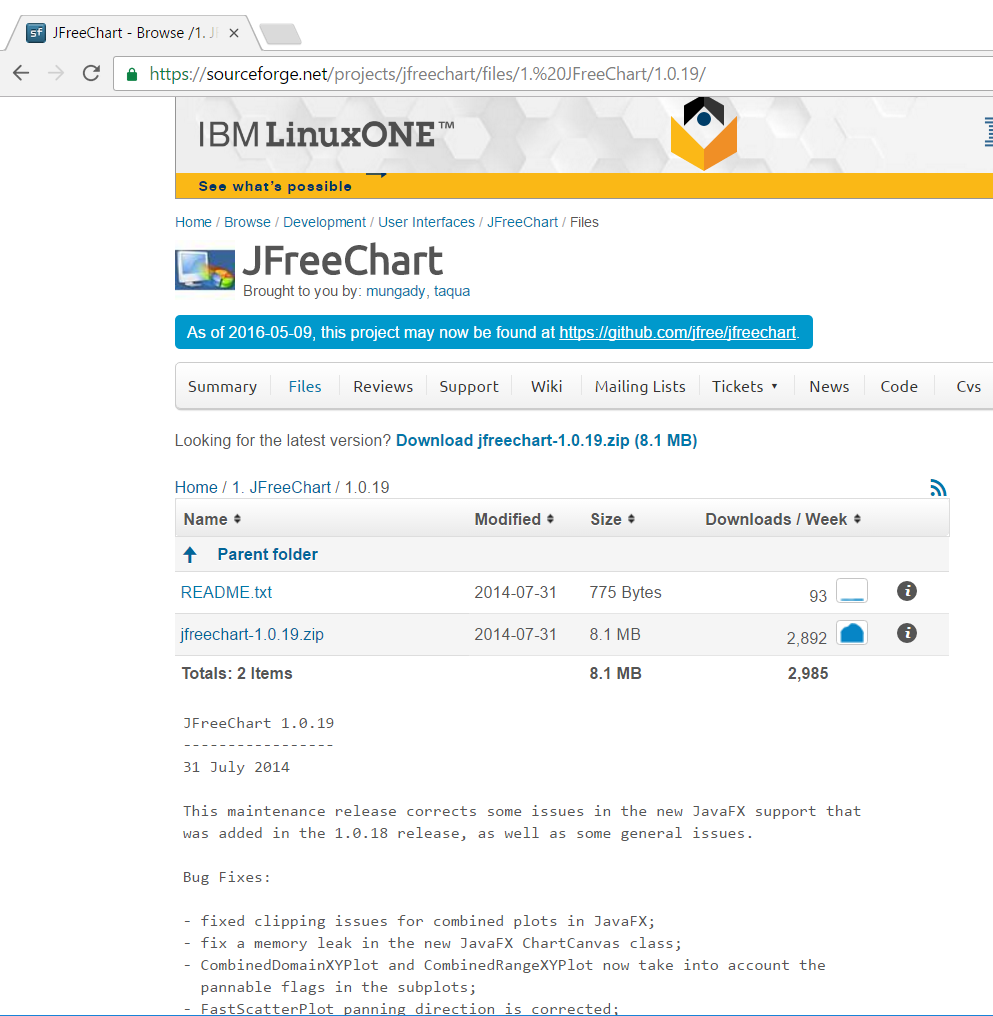Open info icon for README.txt
This screenshot has width=993, height=1016.
[x=906, y=591]
